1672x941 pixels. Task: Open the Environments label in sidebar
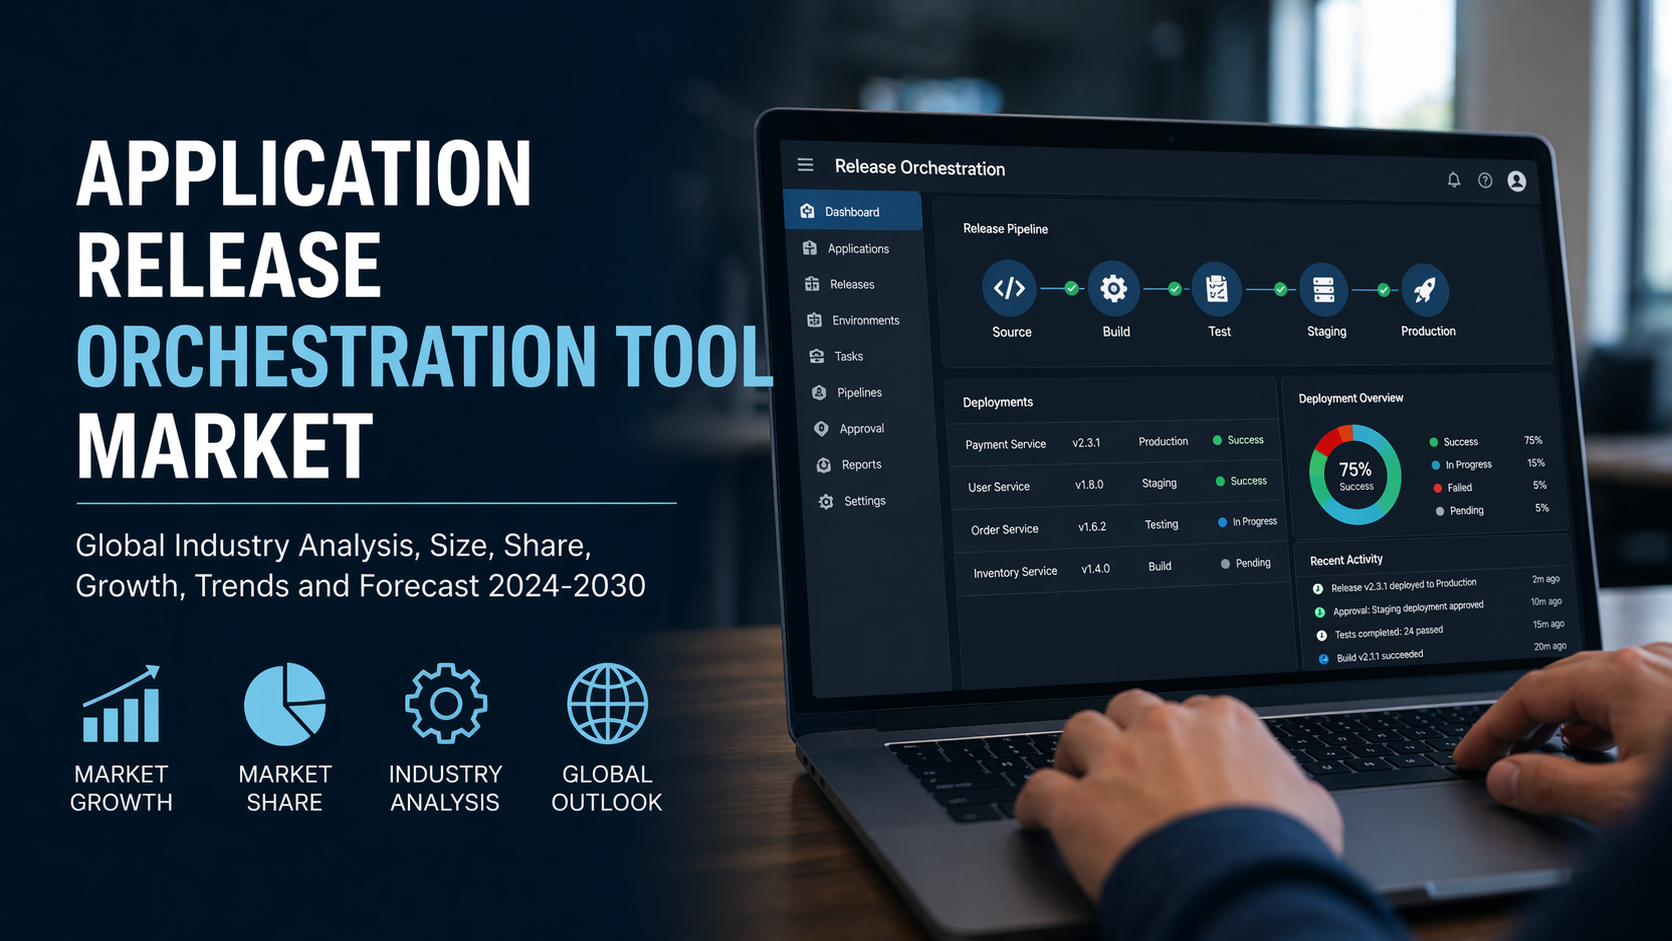point(866,320)
